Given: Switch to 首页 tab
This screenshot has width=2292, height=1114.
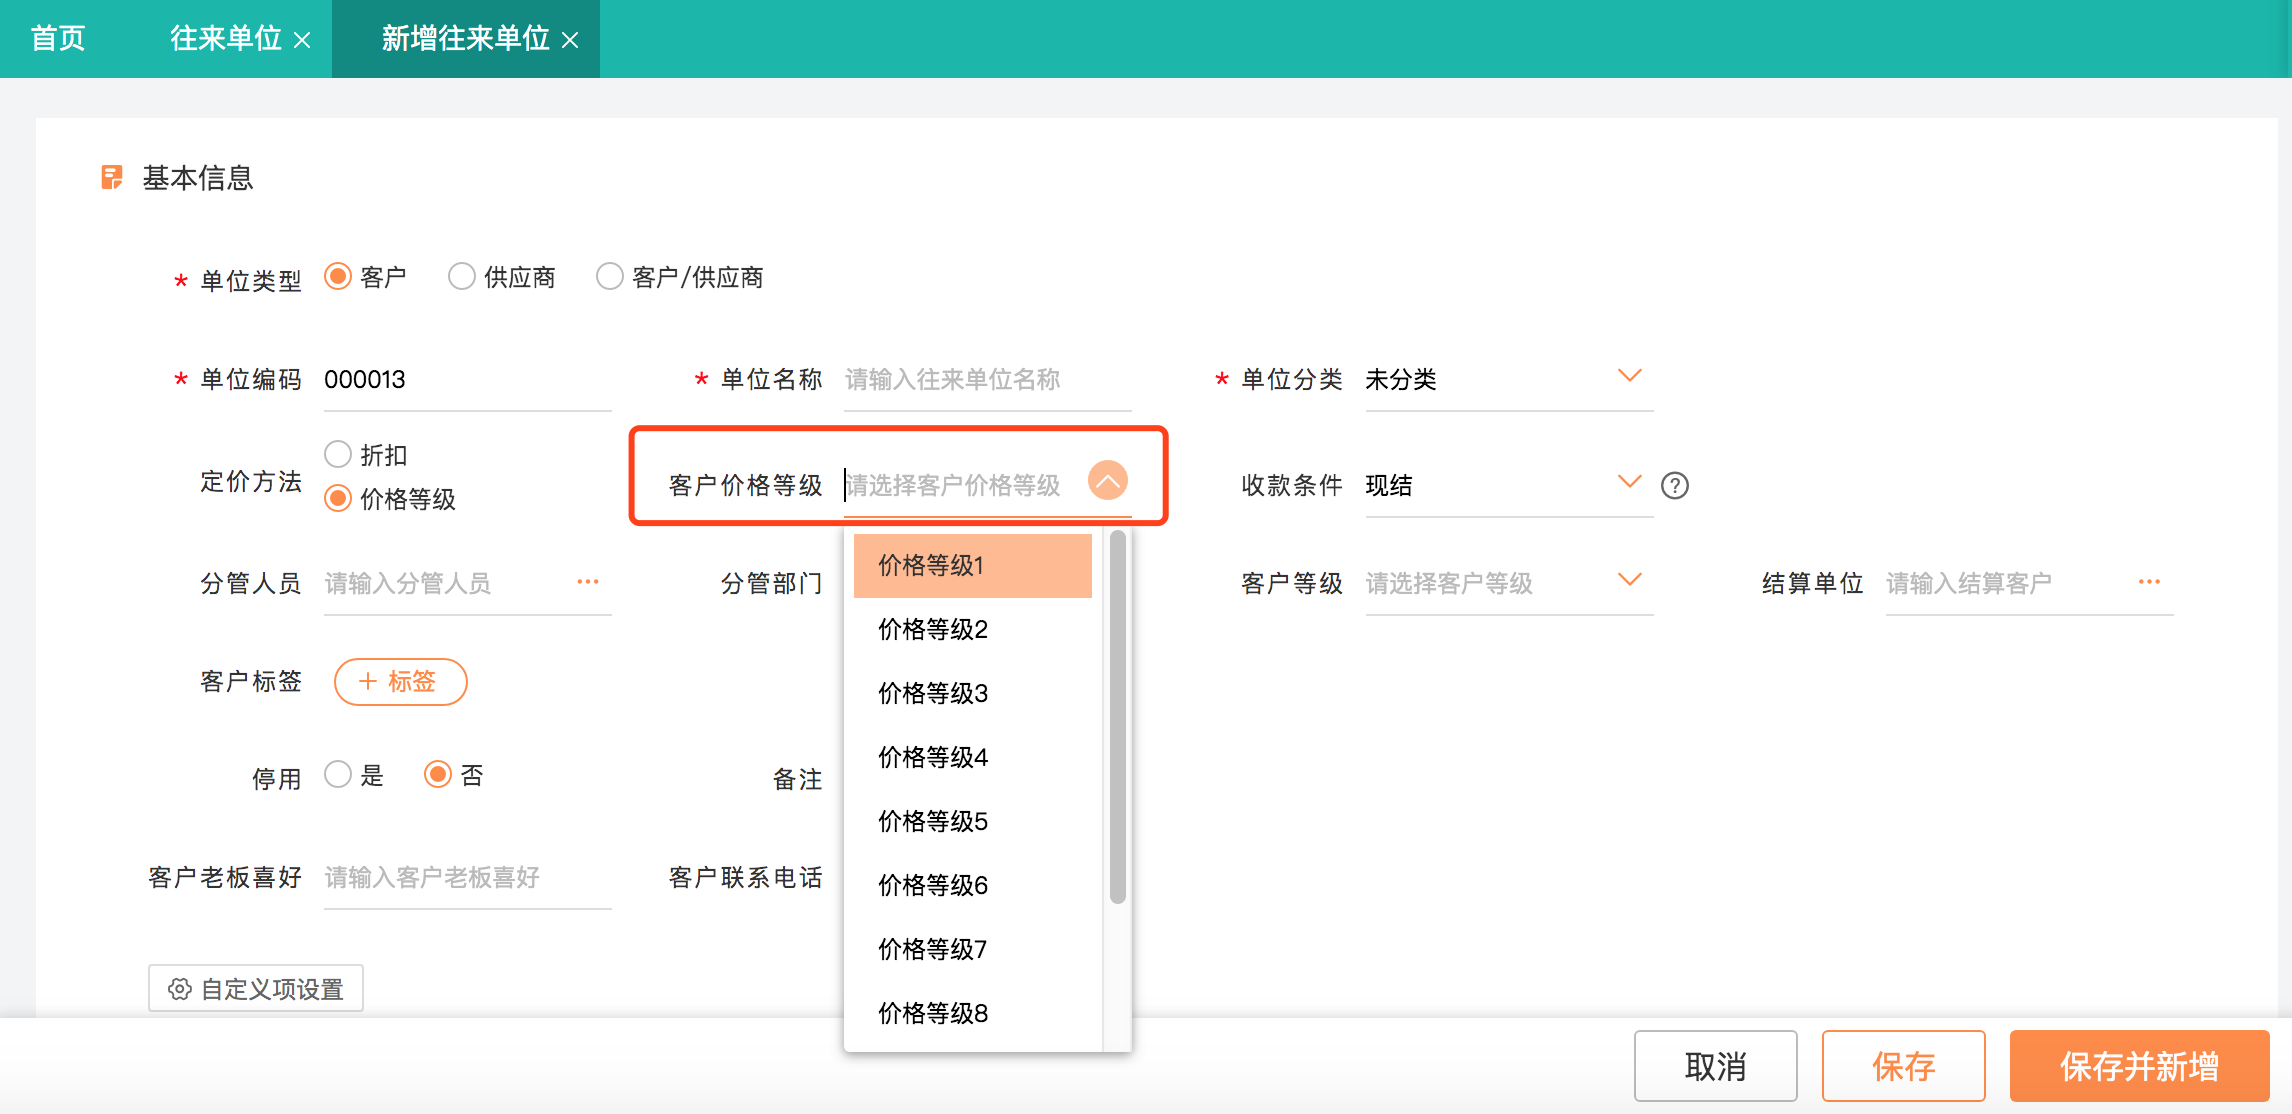Looking at the screenshot, I should tap(56, 39).
